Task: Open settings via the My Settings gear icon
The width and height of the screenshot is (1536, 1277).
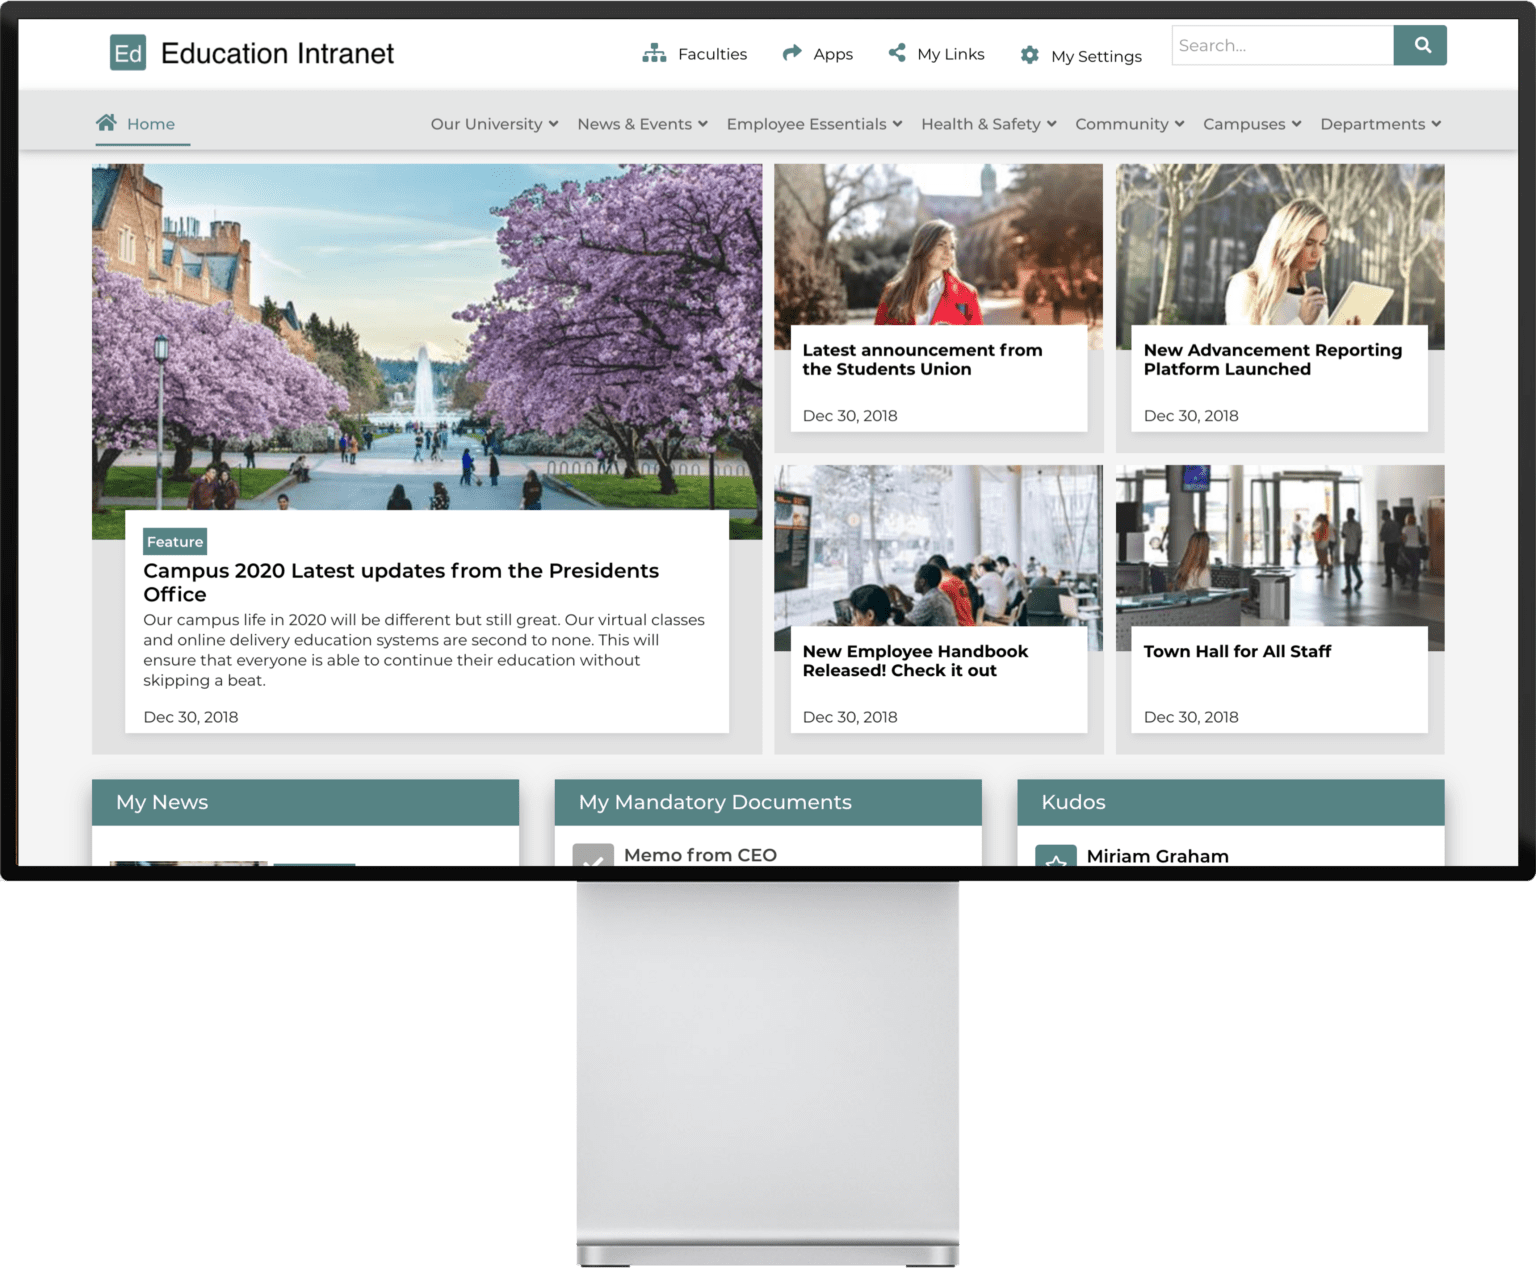Action: pyautogui.click(x=1029, y=56)
